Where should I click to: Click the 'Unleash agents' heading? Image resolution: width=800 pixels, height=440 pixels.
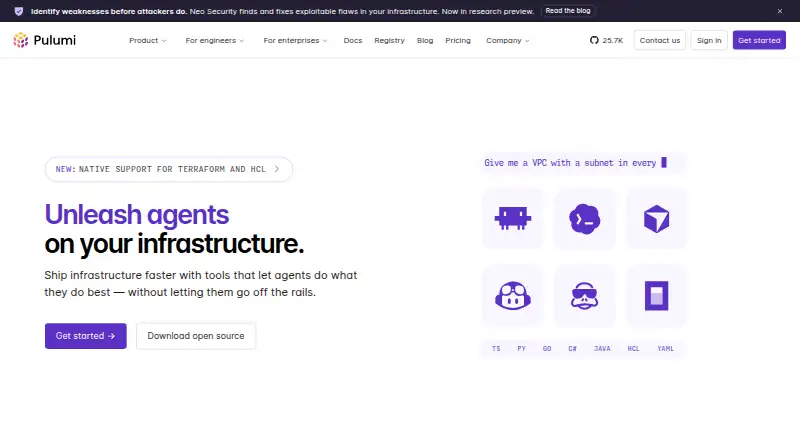(137, 214)
